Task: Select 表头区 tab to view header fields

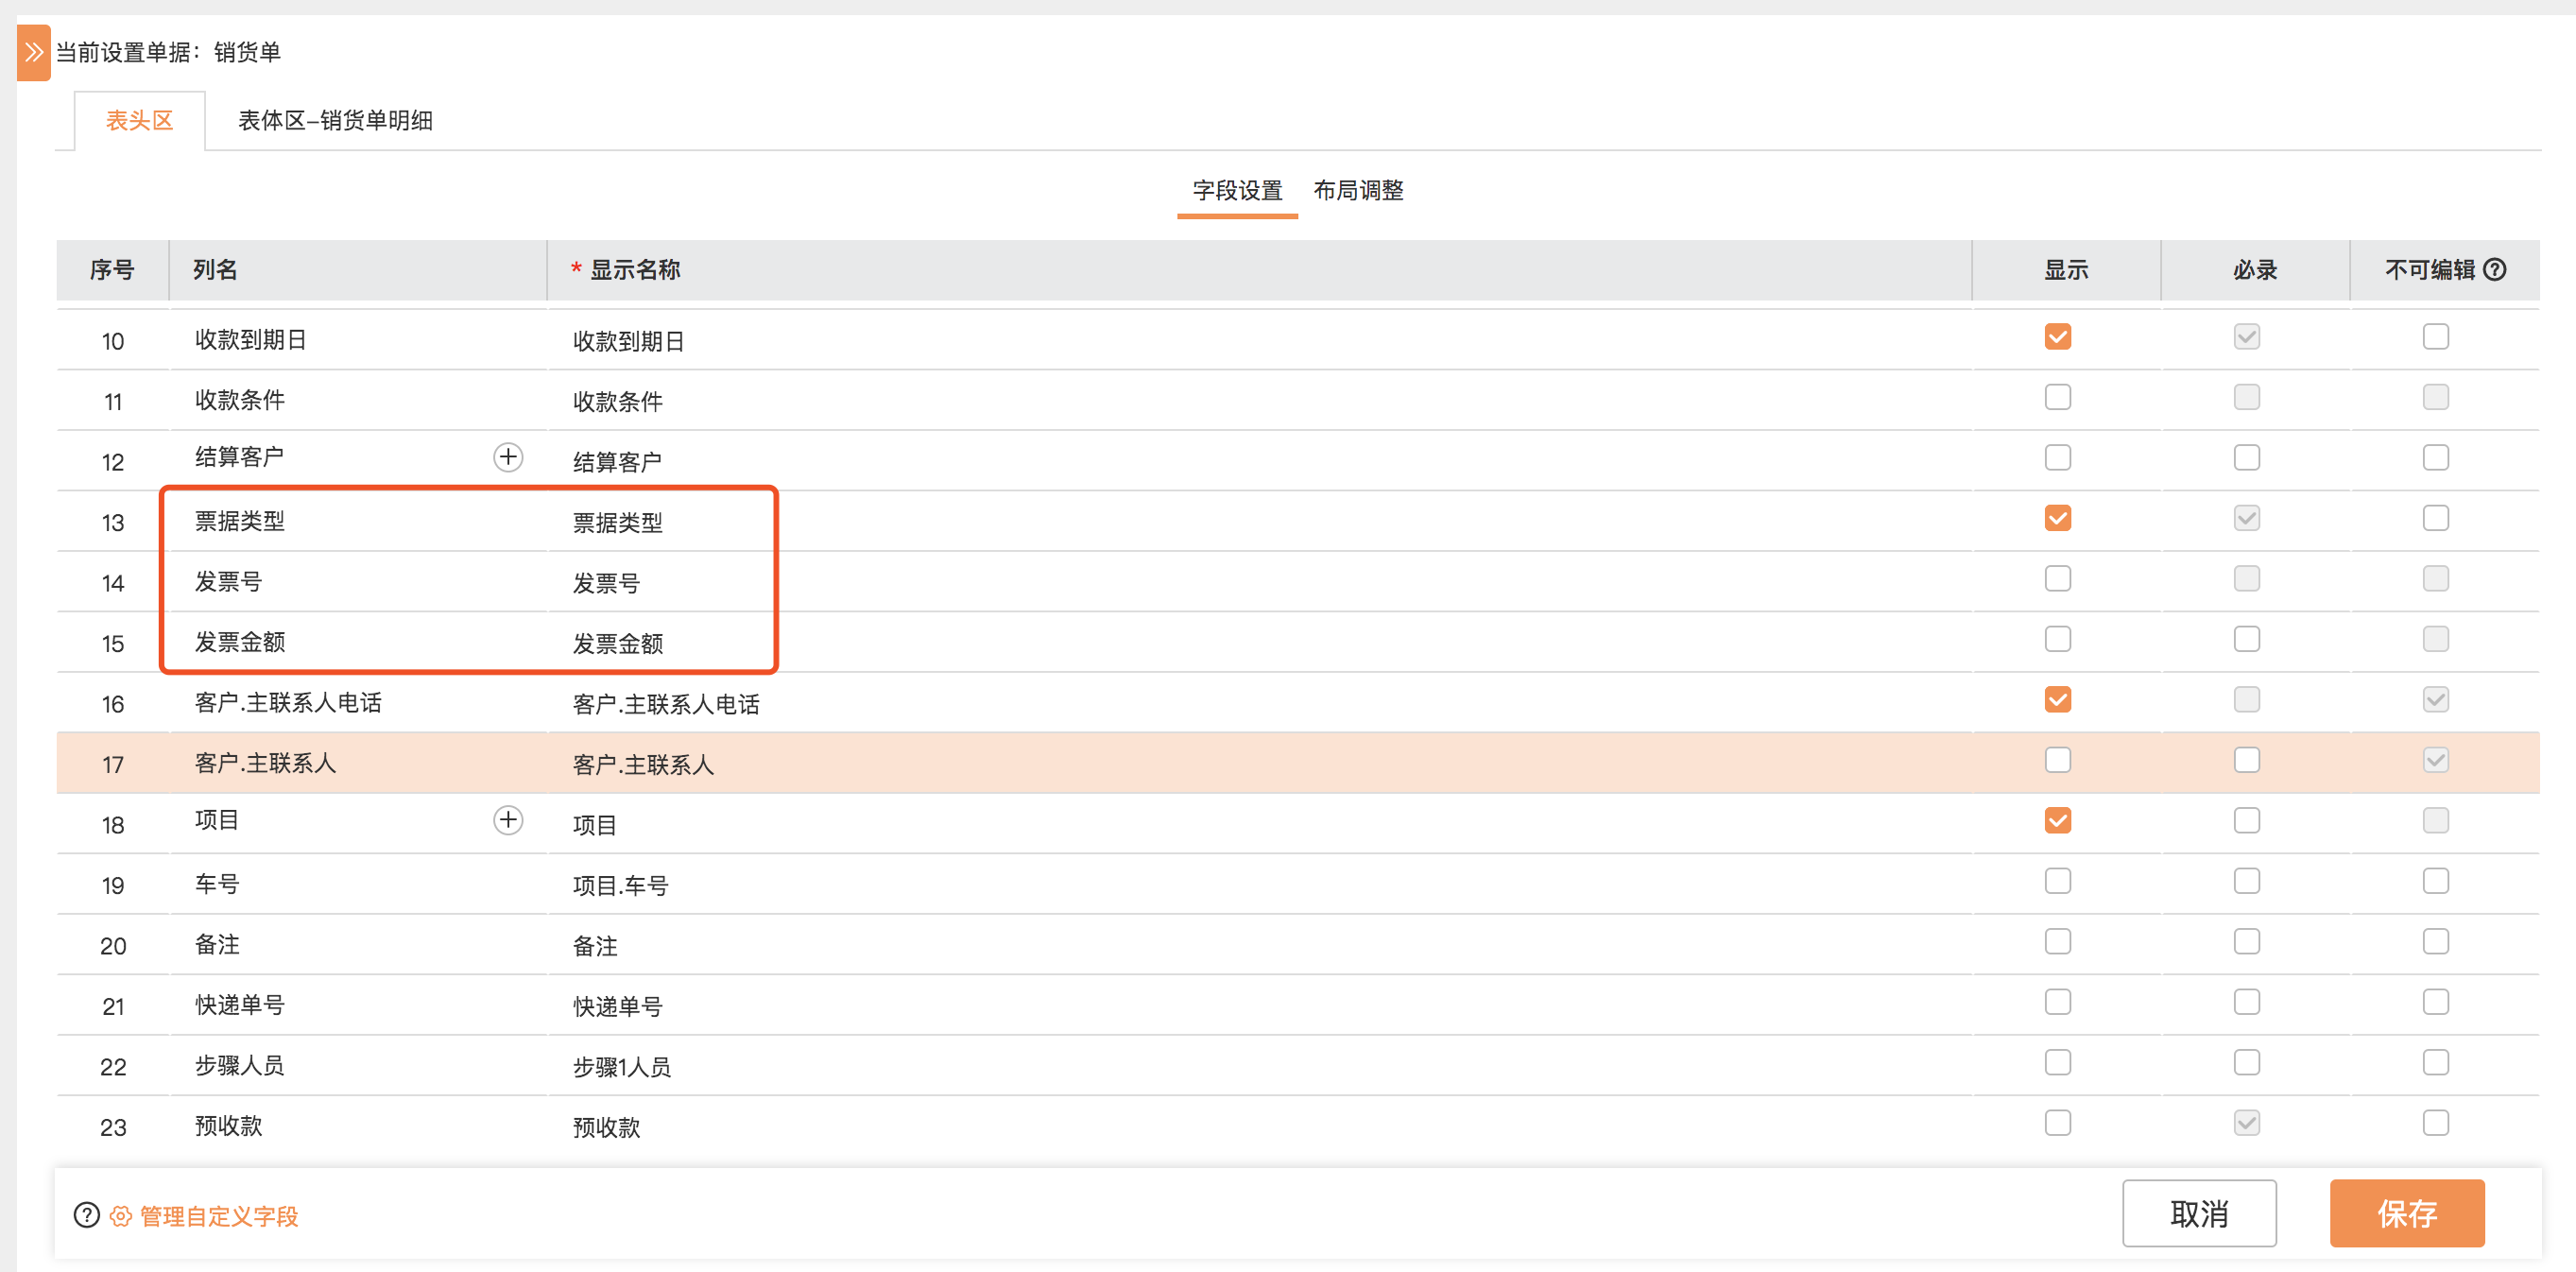Action: coord(140,118)
